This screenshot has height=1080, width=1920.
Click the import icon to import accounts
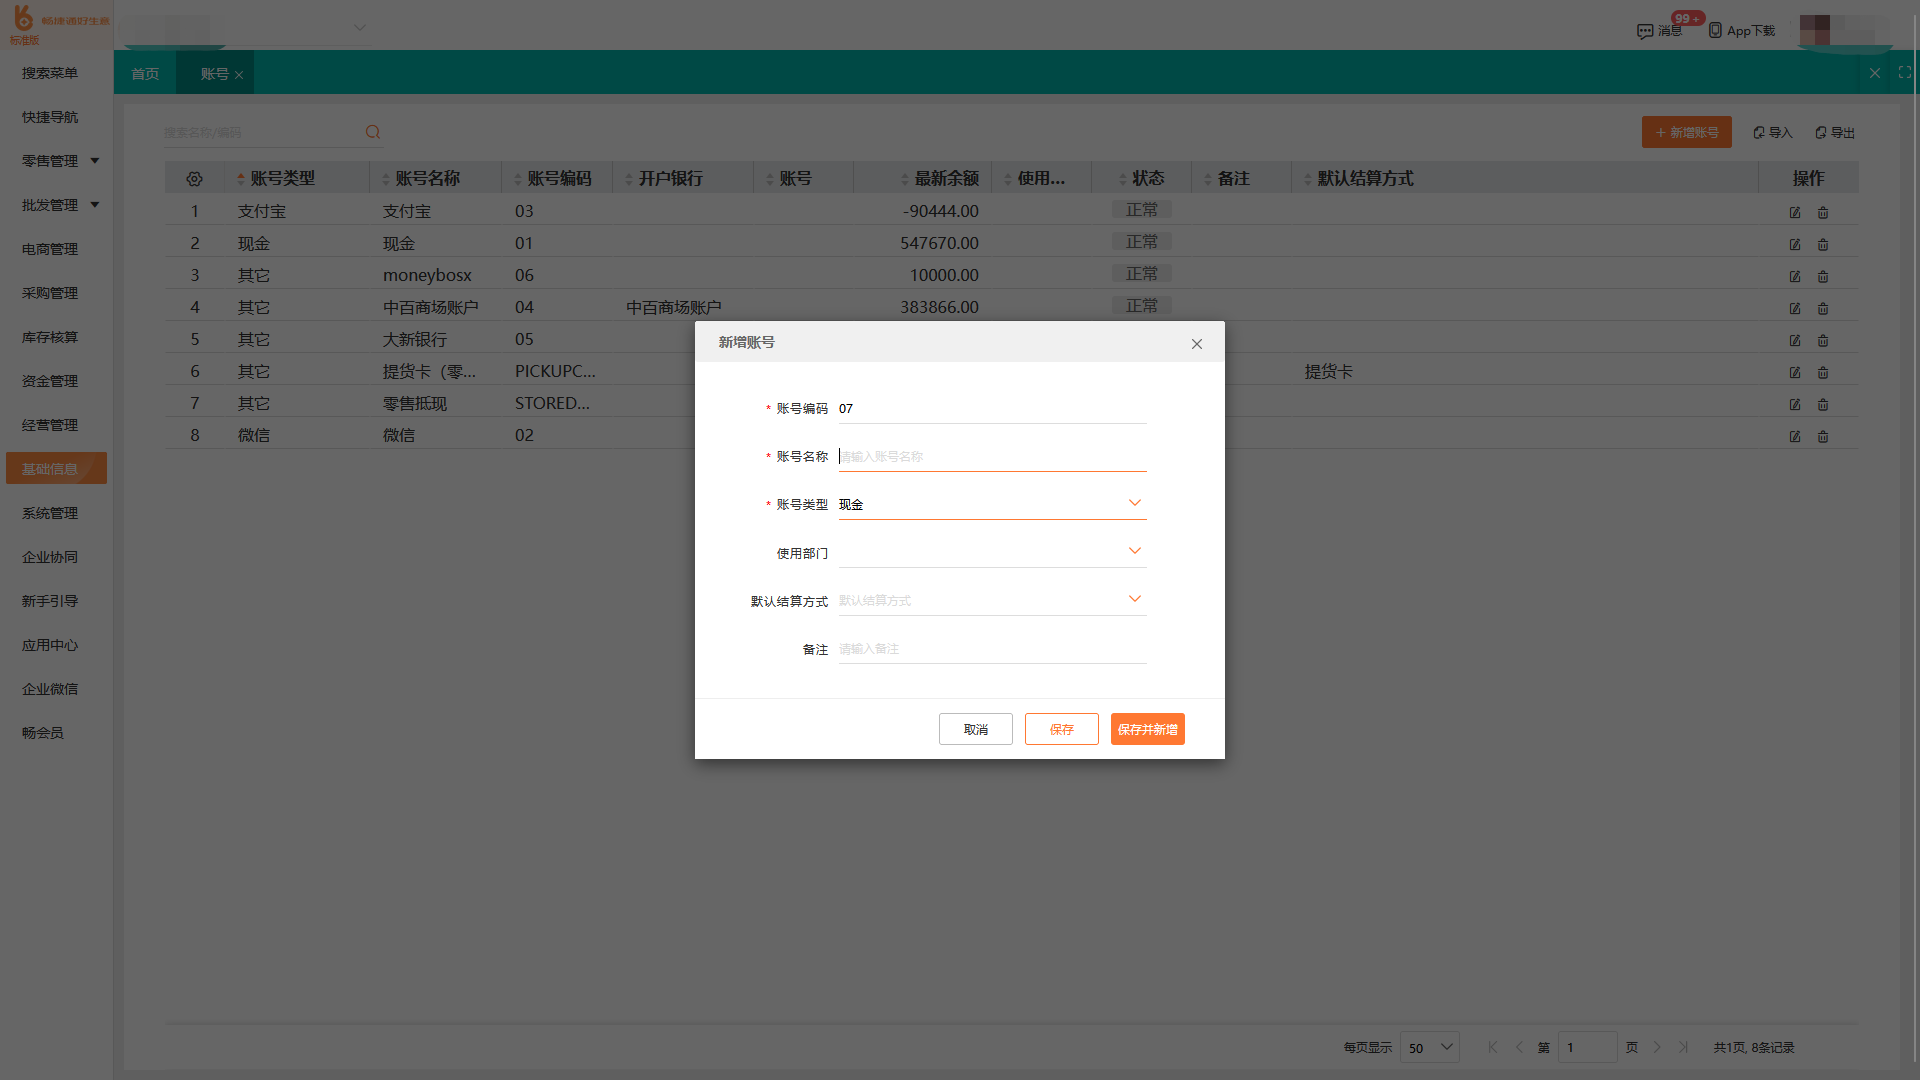(1772, 132)
